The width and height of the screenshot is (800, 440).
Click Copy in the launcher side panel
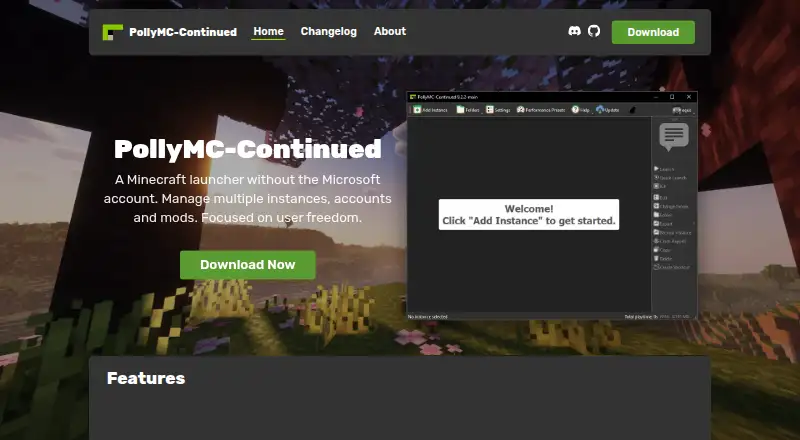(x=662, y=250)
